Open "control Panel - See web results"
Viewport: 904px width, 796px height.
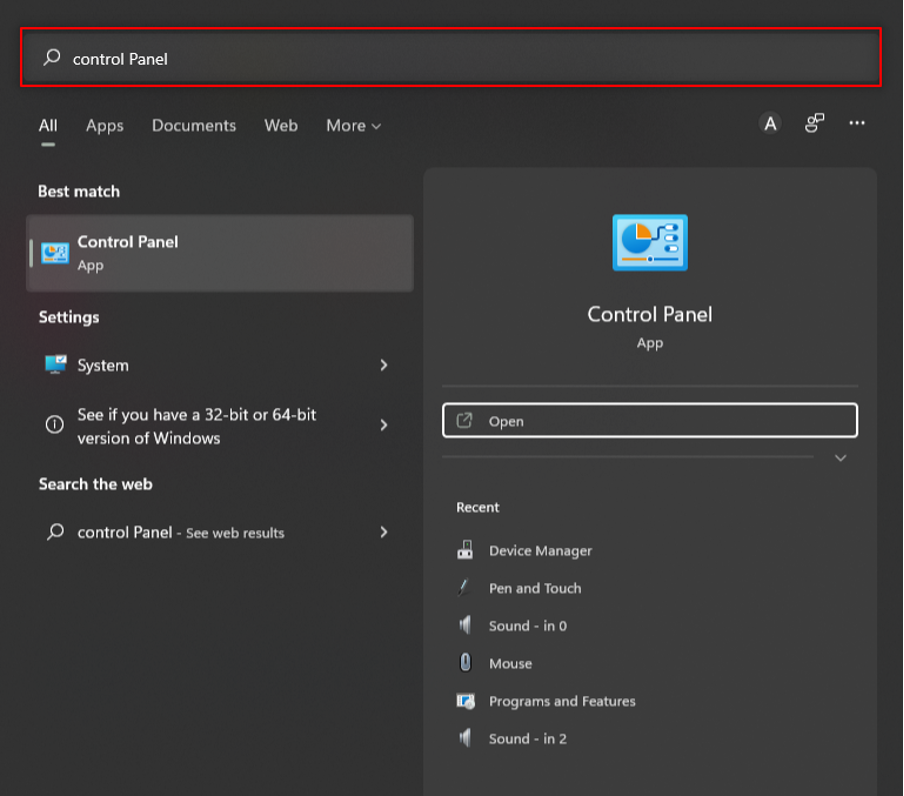(x=220, y=532)
